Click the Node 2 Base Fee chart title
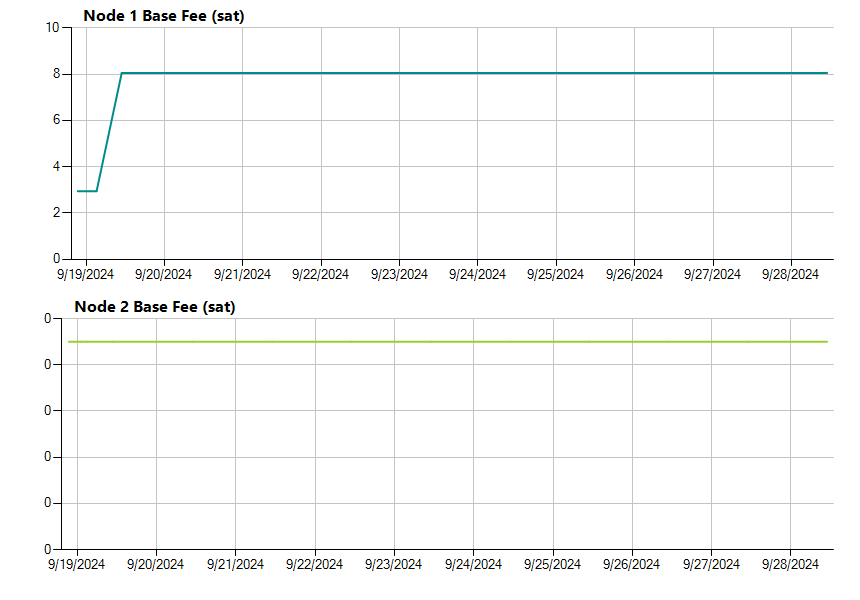The width and height of the screenshot is (860, 600). point(155,307)
